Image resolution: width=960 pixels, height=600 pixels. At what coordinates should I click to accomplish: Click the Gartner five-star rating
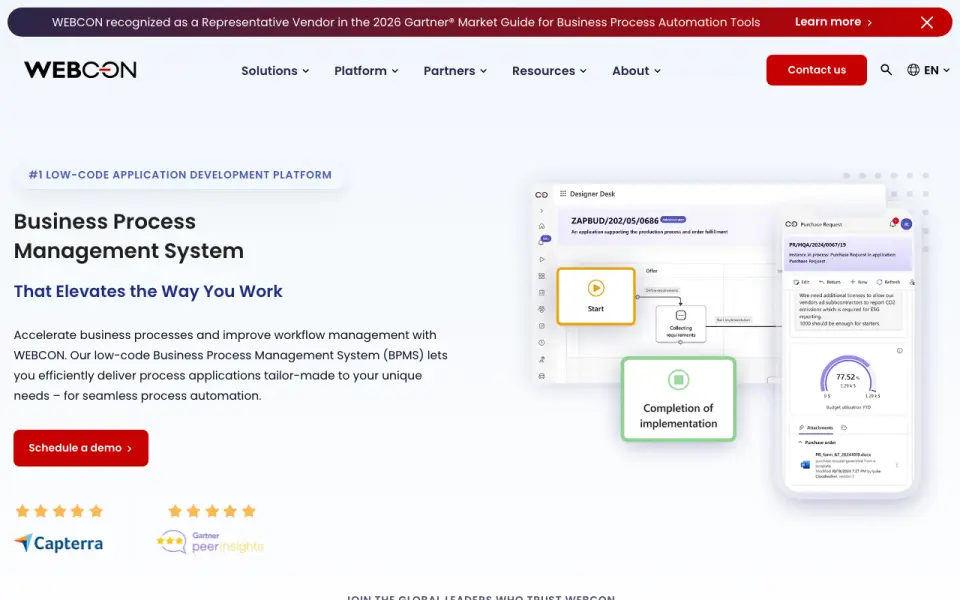212,511
